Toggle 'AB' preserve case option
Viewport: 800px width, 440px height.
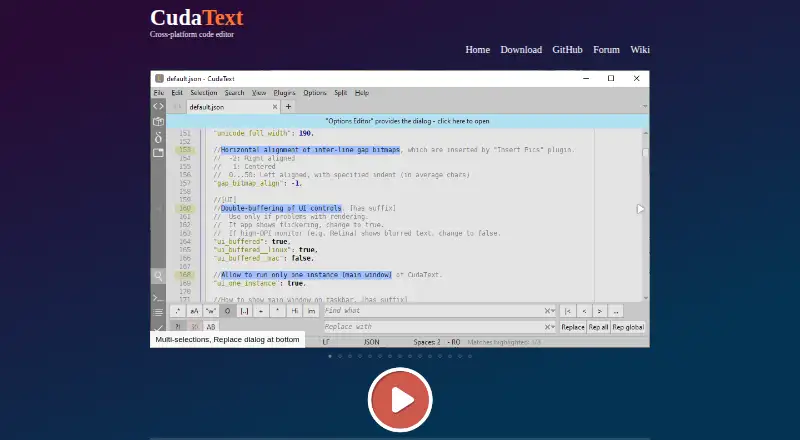click(211, 327)
